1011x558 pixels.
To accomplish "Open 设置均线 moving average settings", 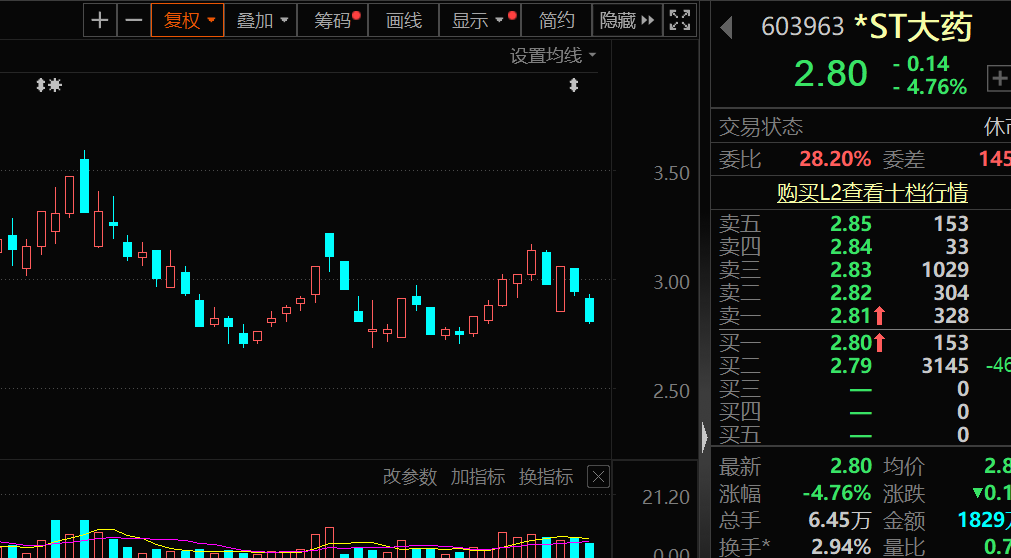I will (x=552, y=56).
